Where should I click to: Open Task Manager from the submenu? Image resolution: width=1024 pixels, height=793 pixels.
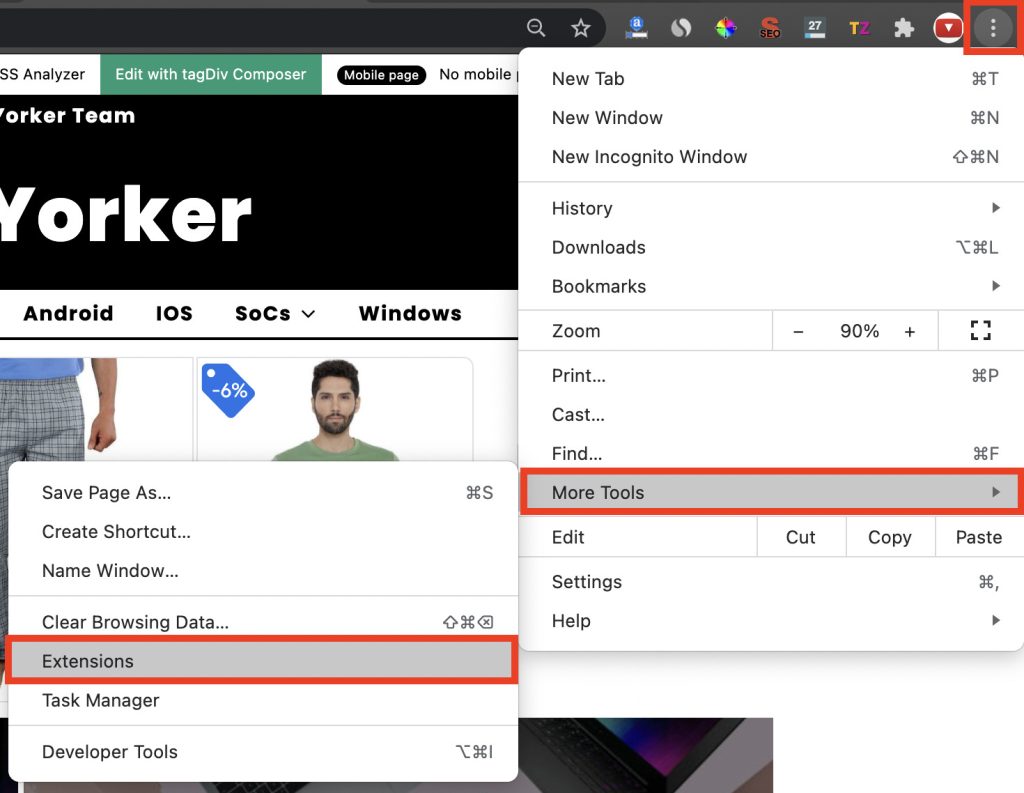(263, 700)
